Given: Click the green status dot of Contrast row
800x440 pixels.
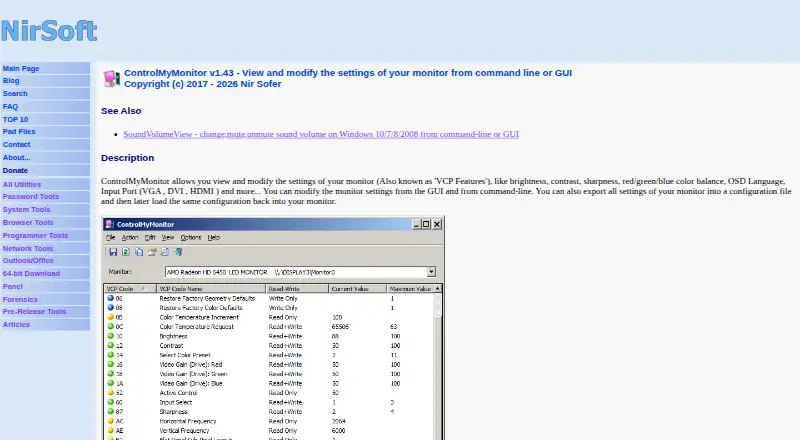Looking at the screenshot, I should pyautogui.click(x=110, y=345).
